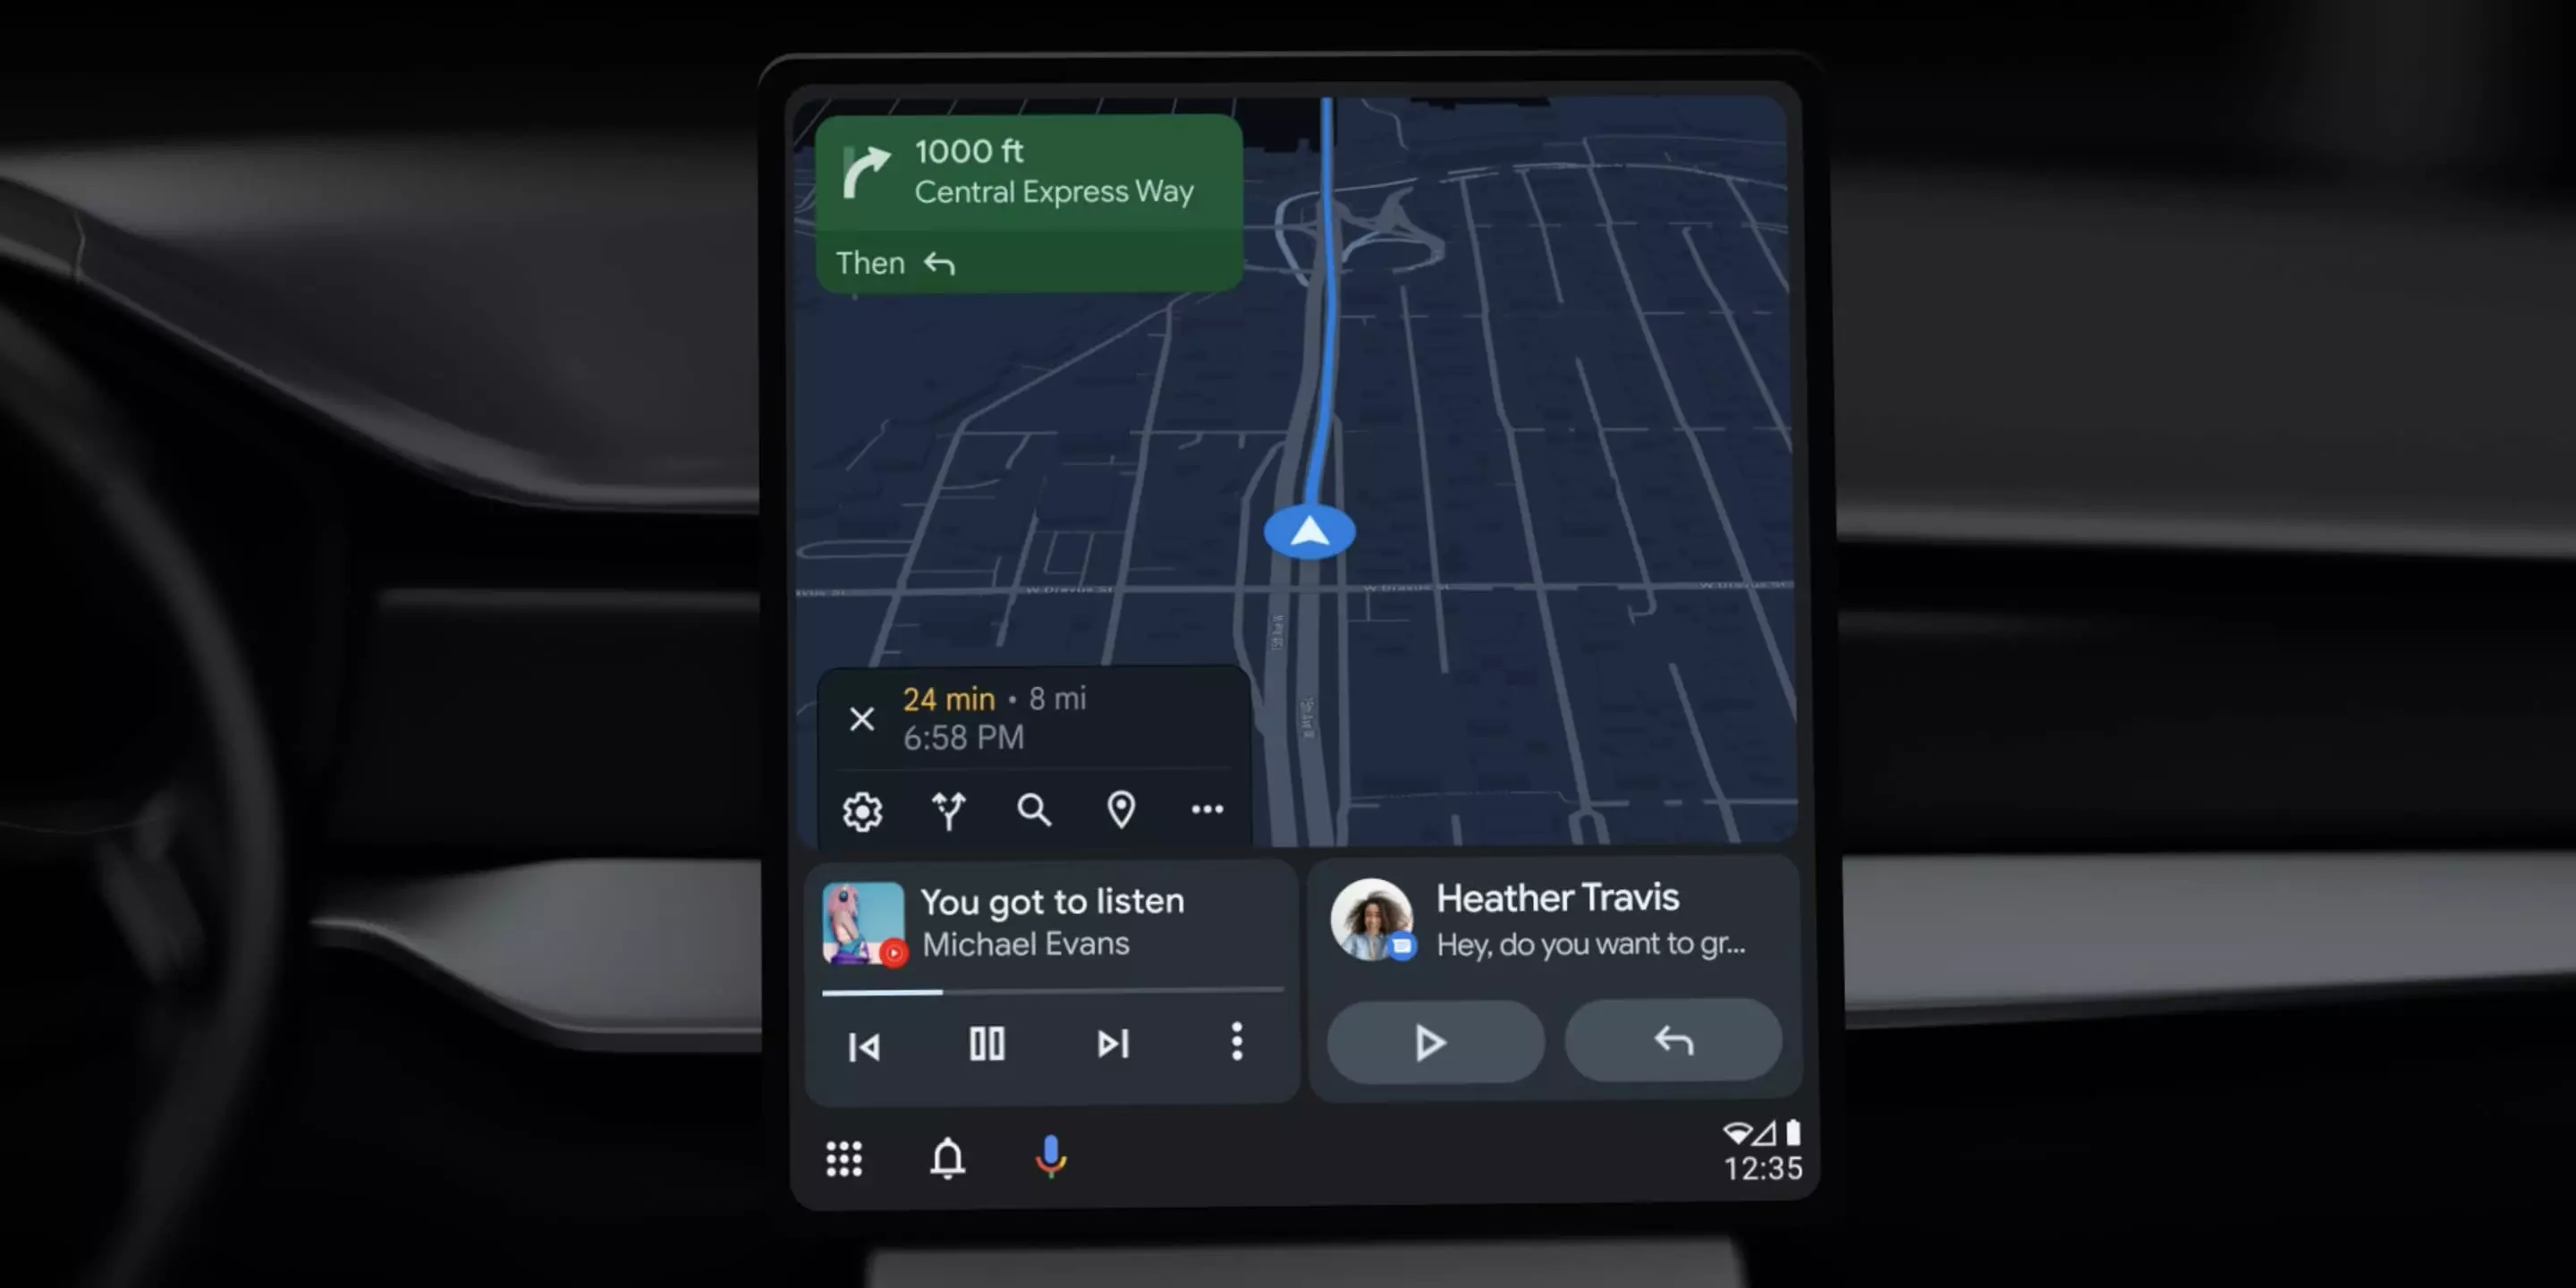Skip to previous track

coord(864,1045)
